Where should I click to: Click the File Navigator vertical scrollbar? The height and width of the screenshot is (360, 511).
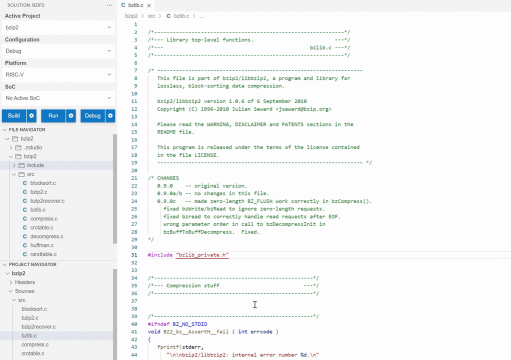click(115, 189)
